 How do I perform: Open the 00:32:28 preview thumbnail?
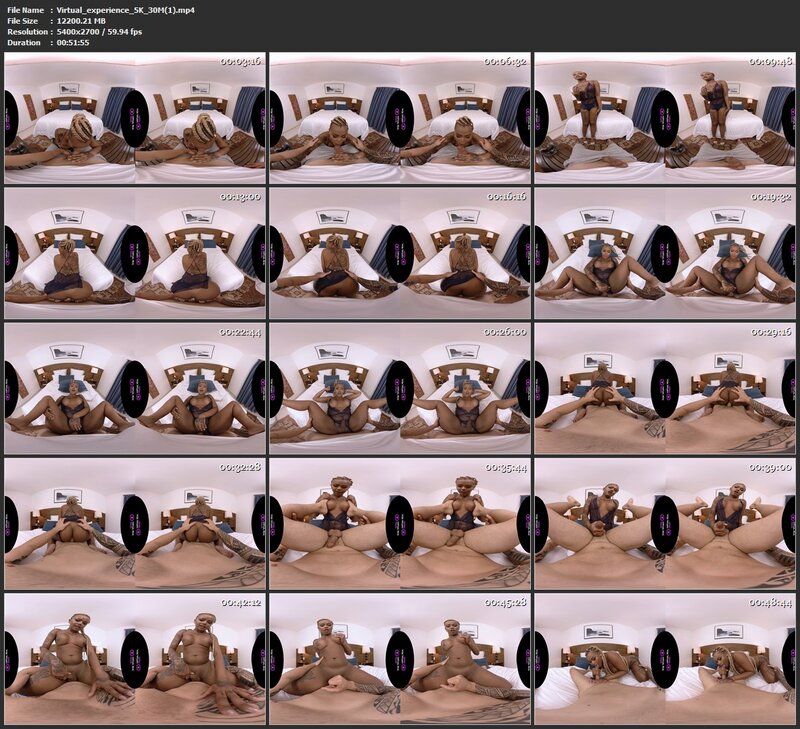pyautogui.click(x=135, y=523)
